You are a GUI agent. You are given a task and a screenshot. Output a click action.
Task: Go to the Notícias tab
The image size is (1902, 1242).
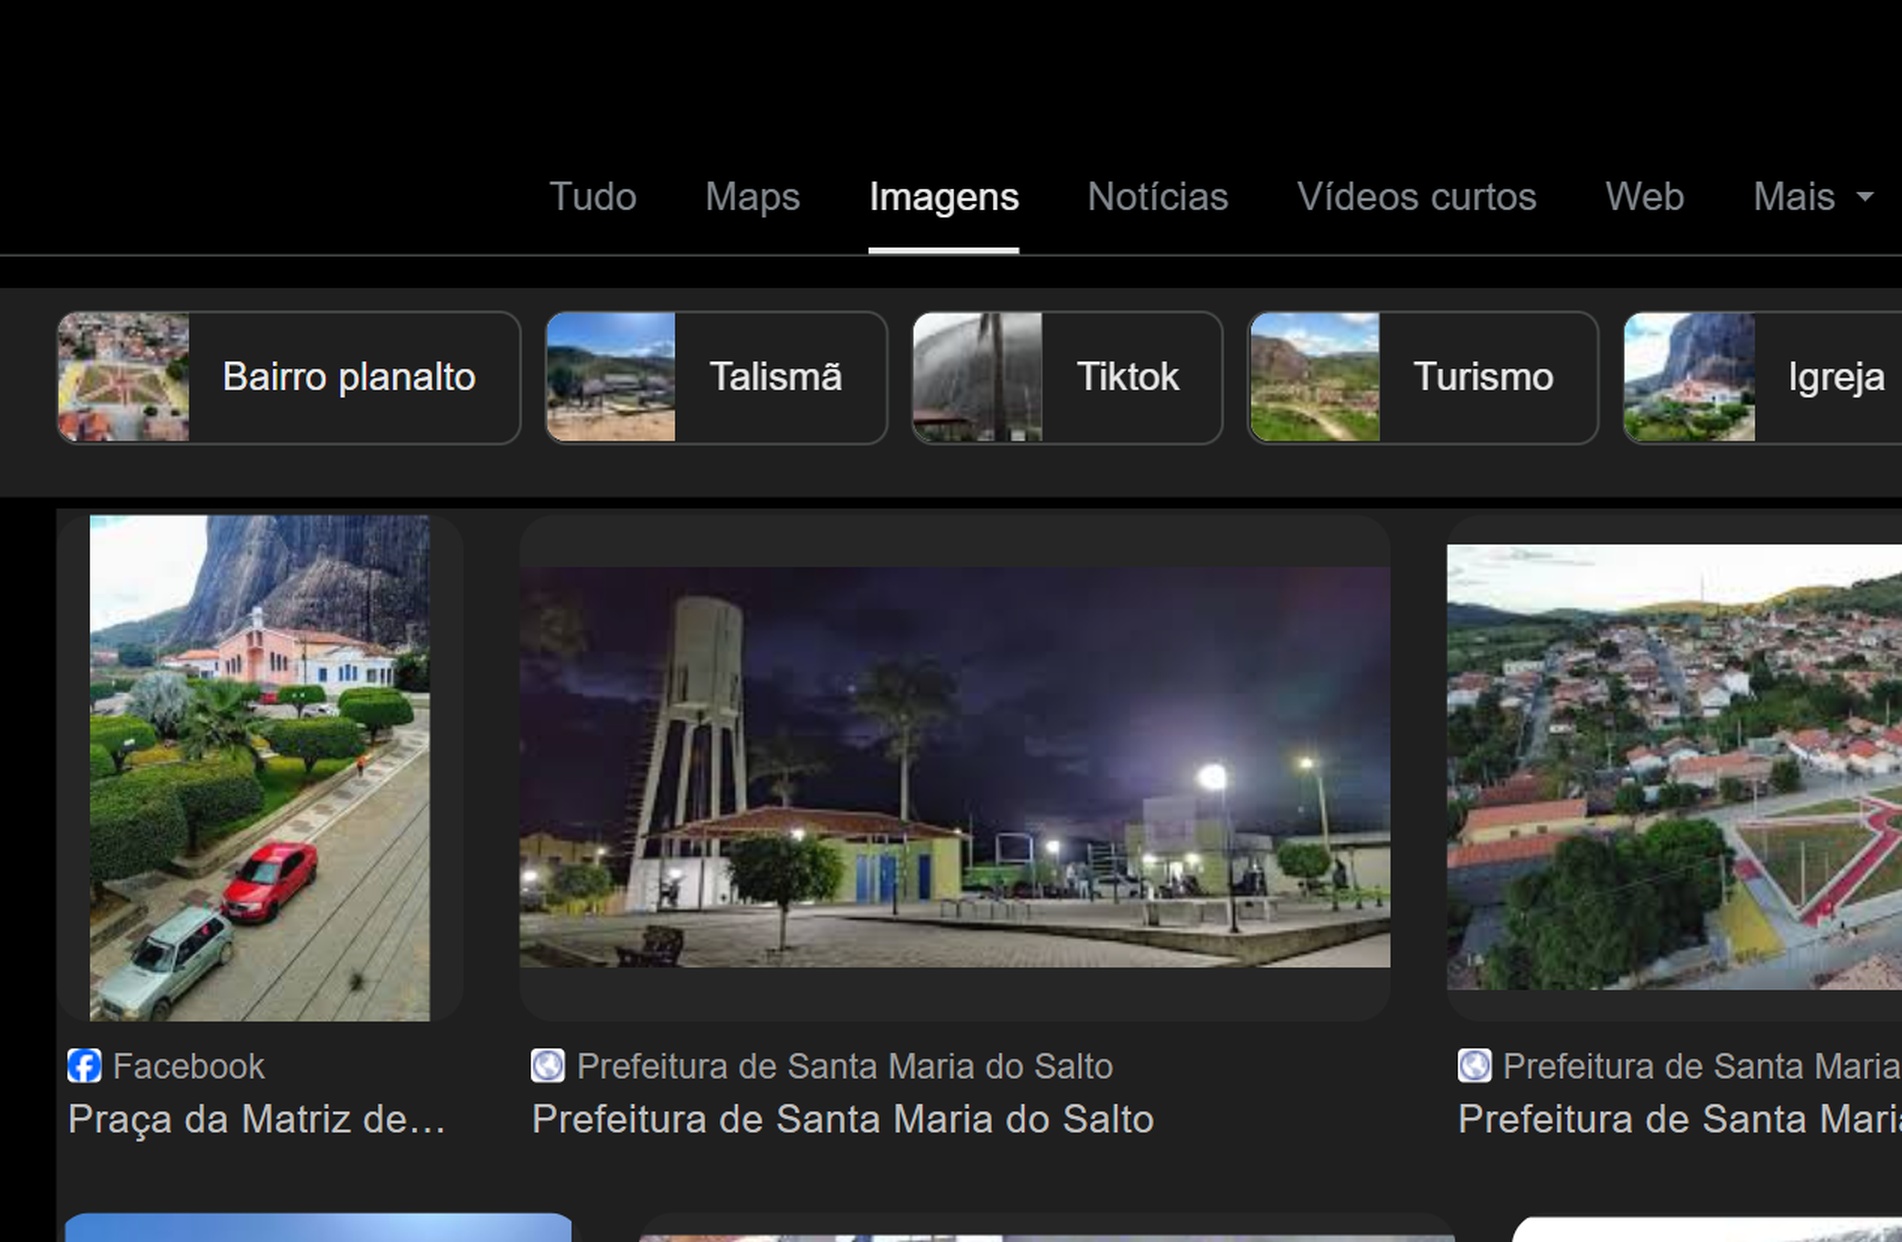click(x=1157, y=197)
